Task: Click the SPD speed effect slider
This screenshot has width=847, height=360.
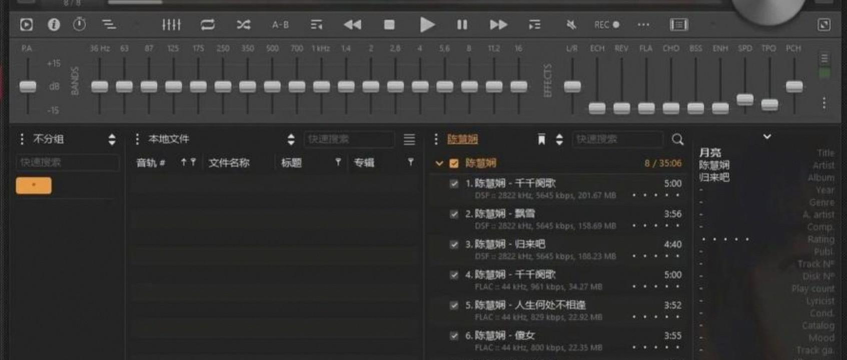Action: point(745,99)
